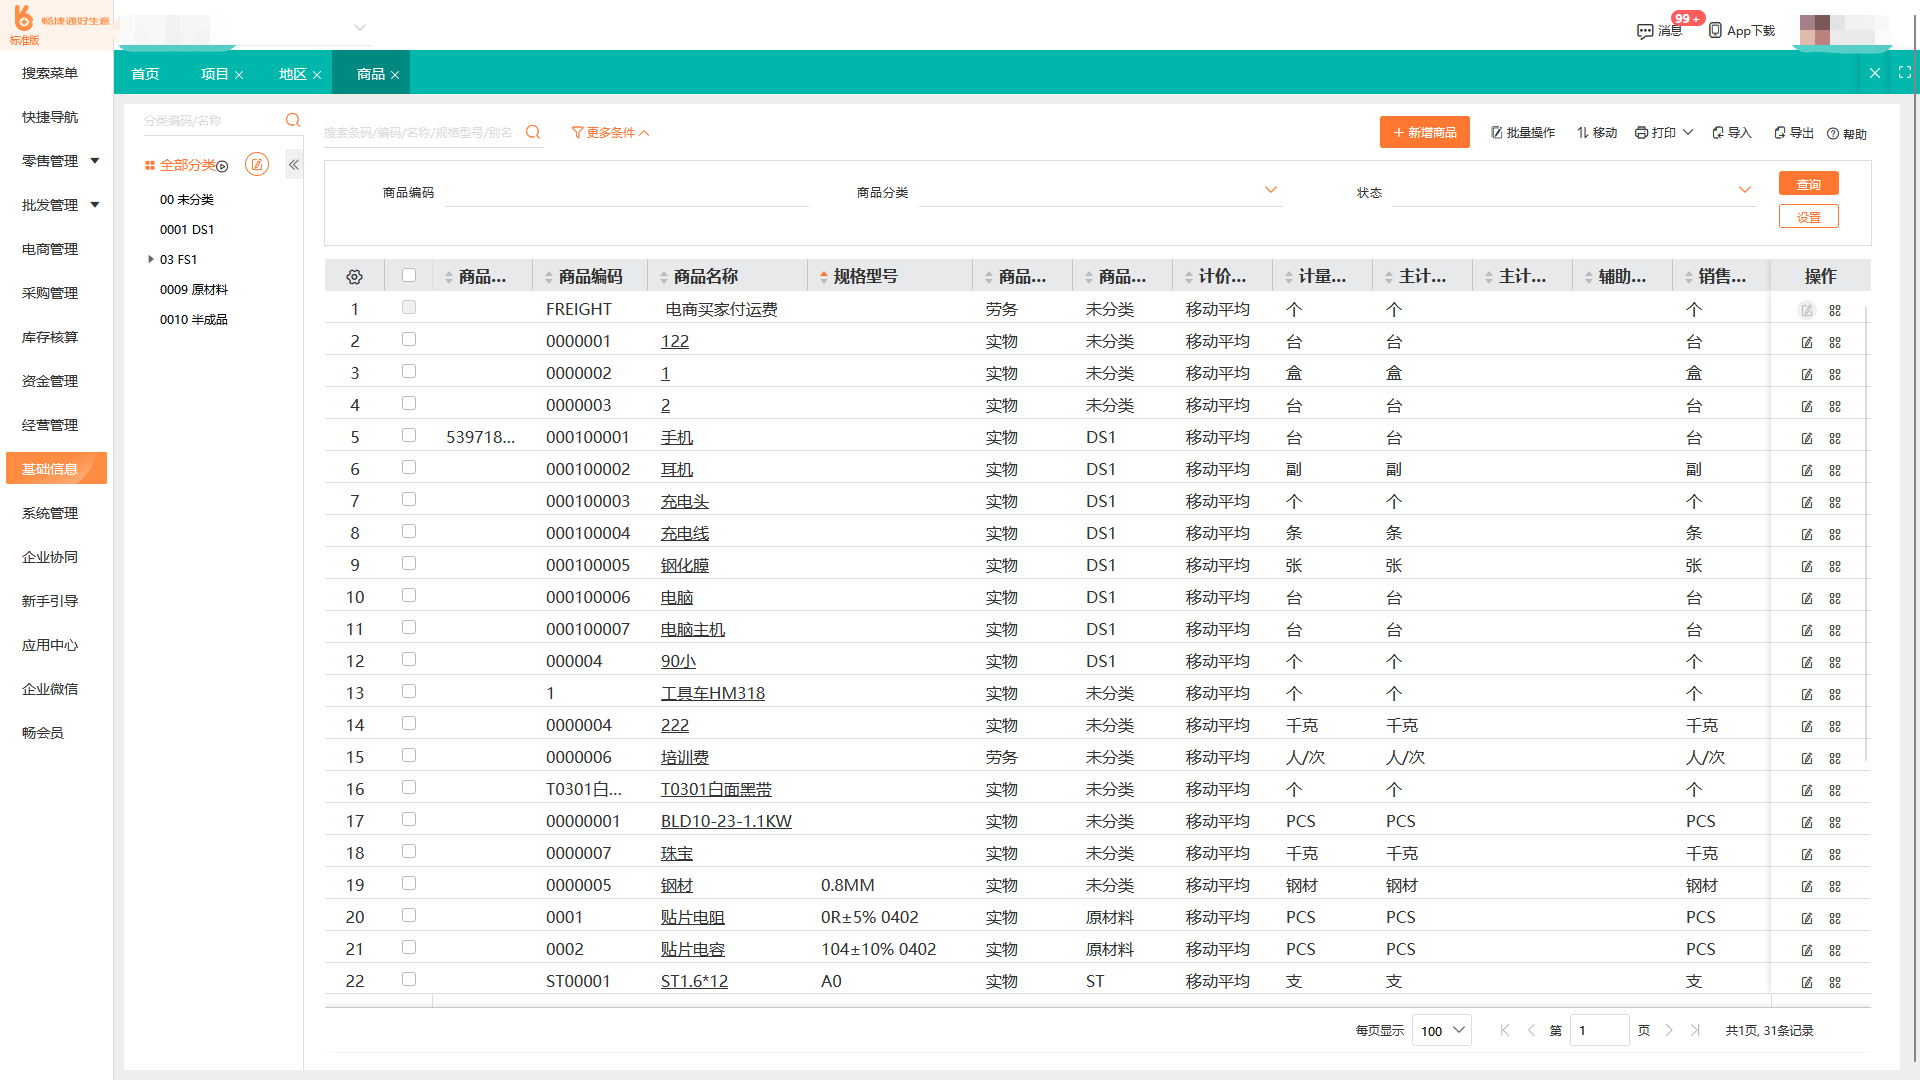Open 商品 tab
This screenshot has width=1920, height=1080.
(x=373, y=73)
